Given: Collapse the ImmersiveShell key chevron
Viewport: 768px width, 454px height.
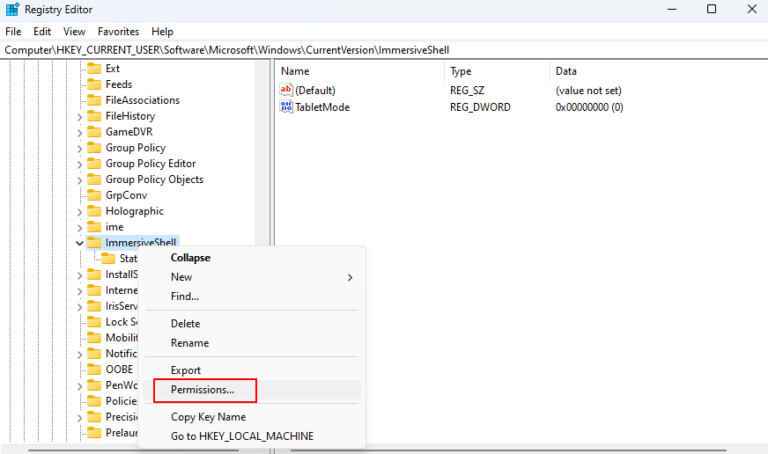Looking at the screenshot, I should click(x=79, y=243).
